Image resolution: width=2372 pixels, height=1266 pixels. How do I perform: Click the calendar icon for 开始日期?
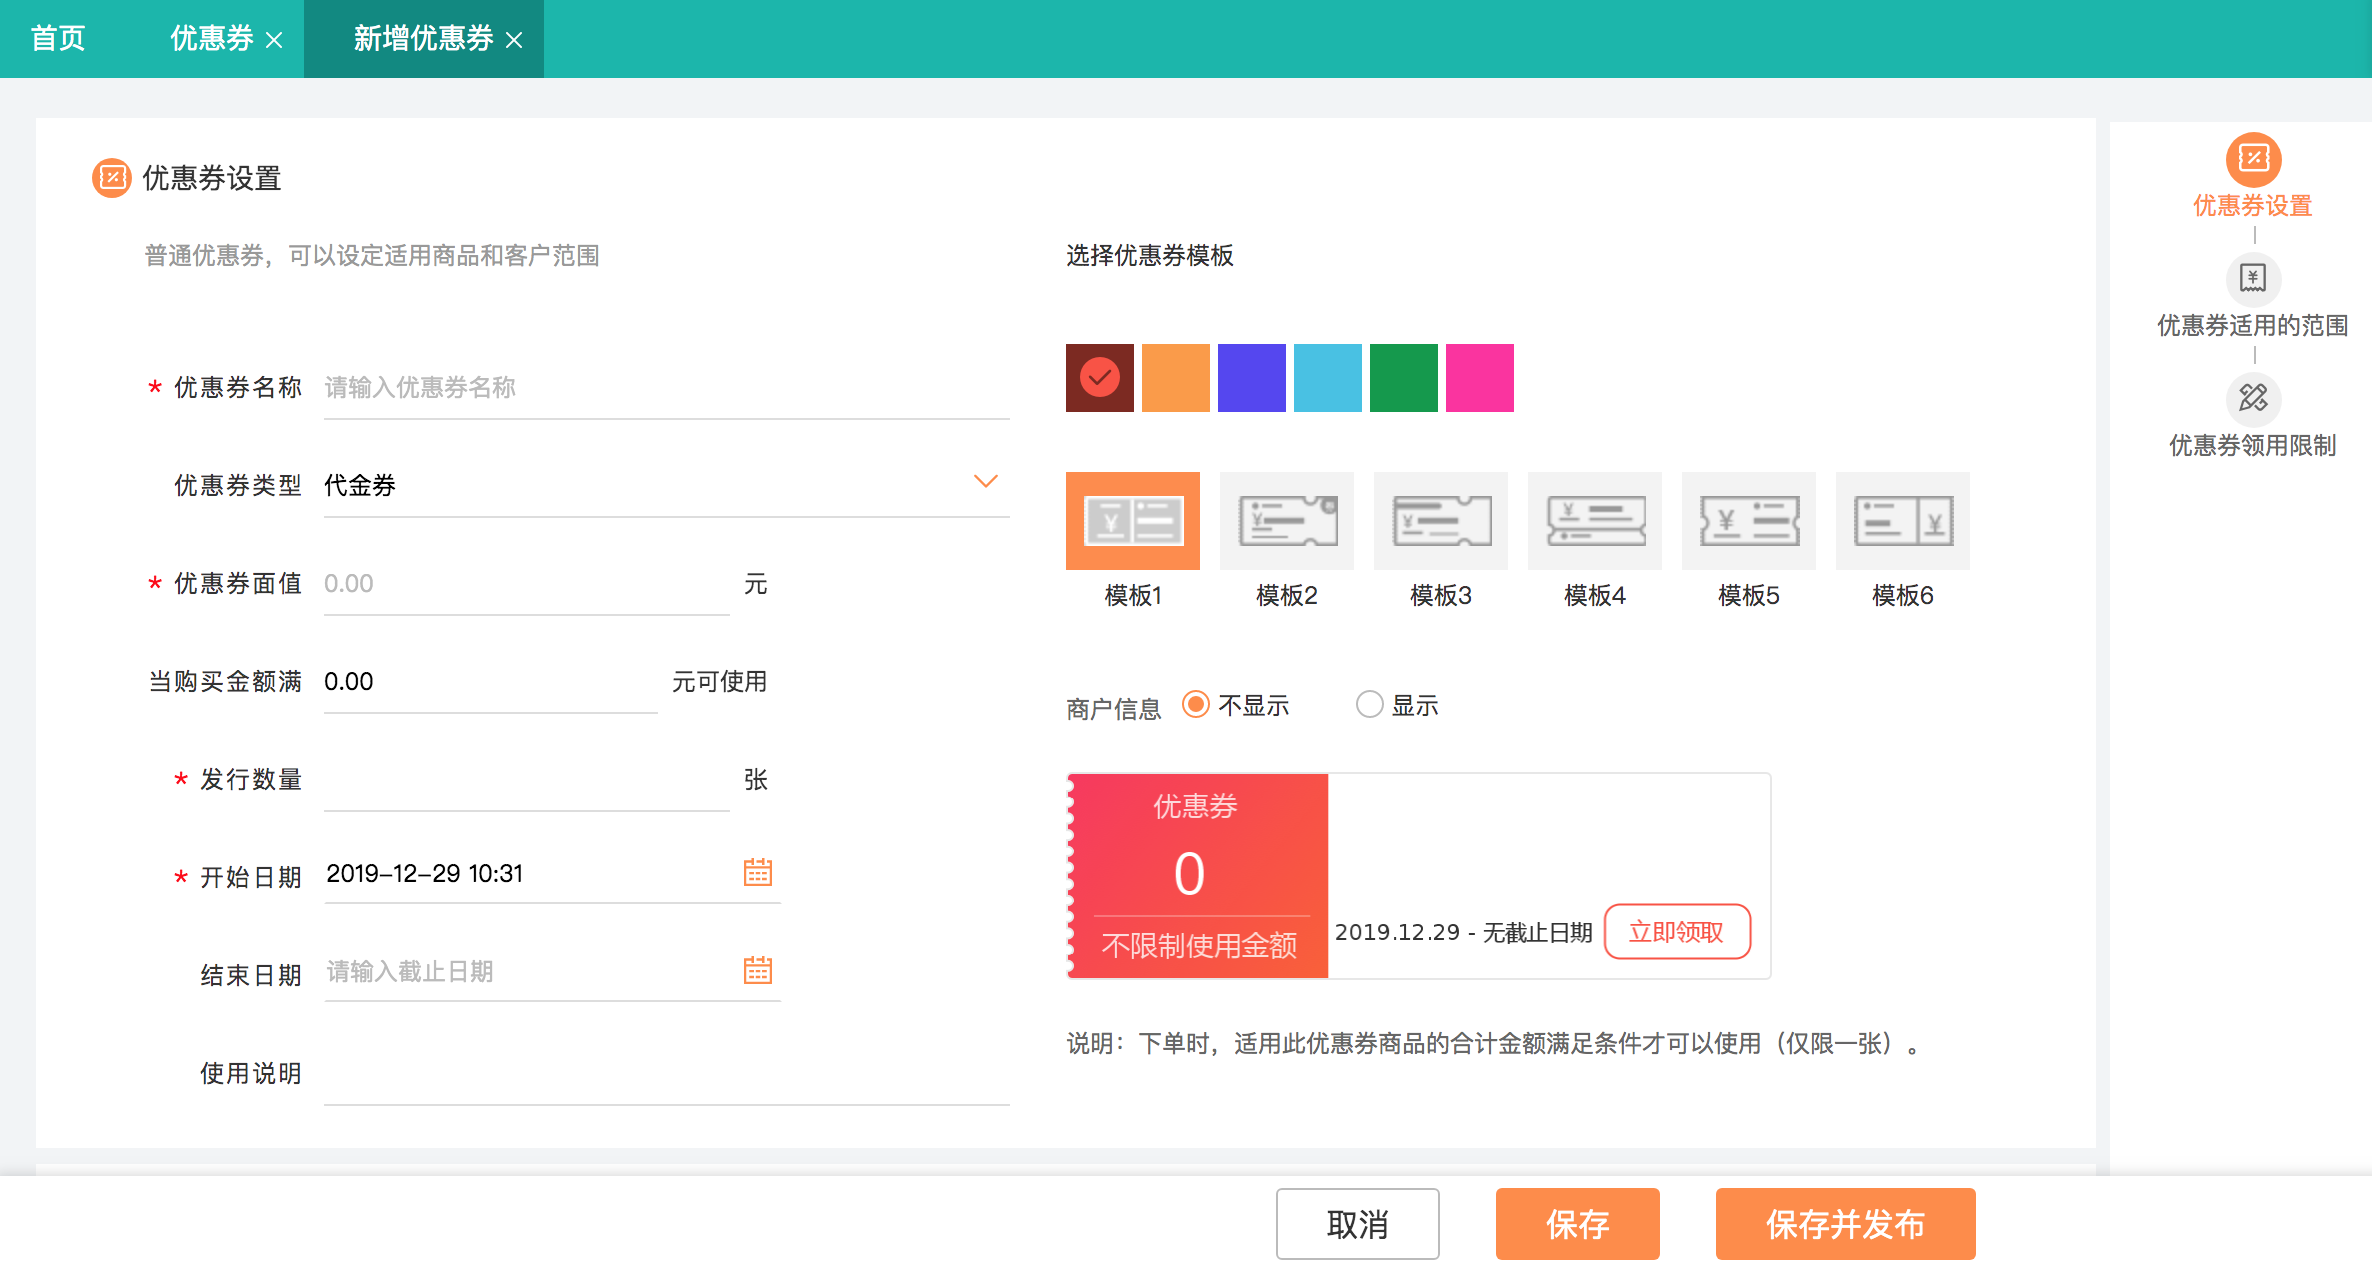click(x=758, y=872)
